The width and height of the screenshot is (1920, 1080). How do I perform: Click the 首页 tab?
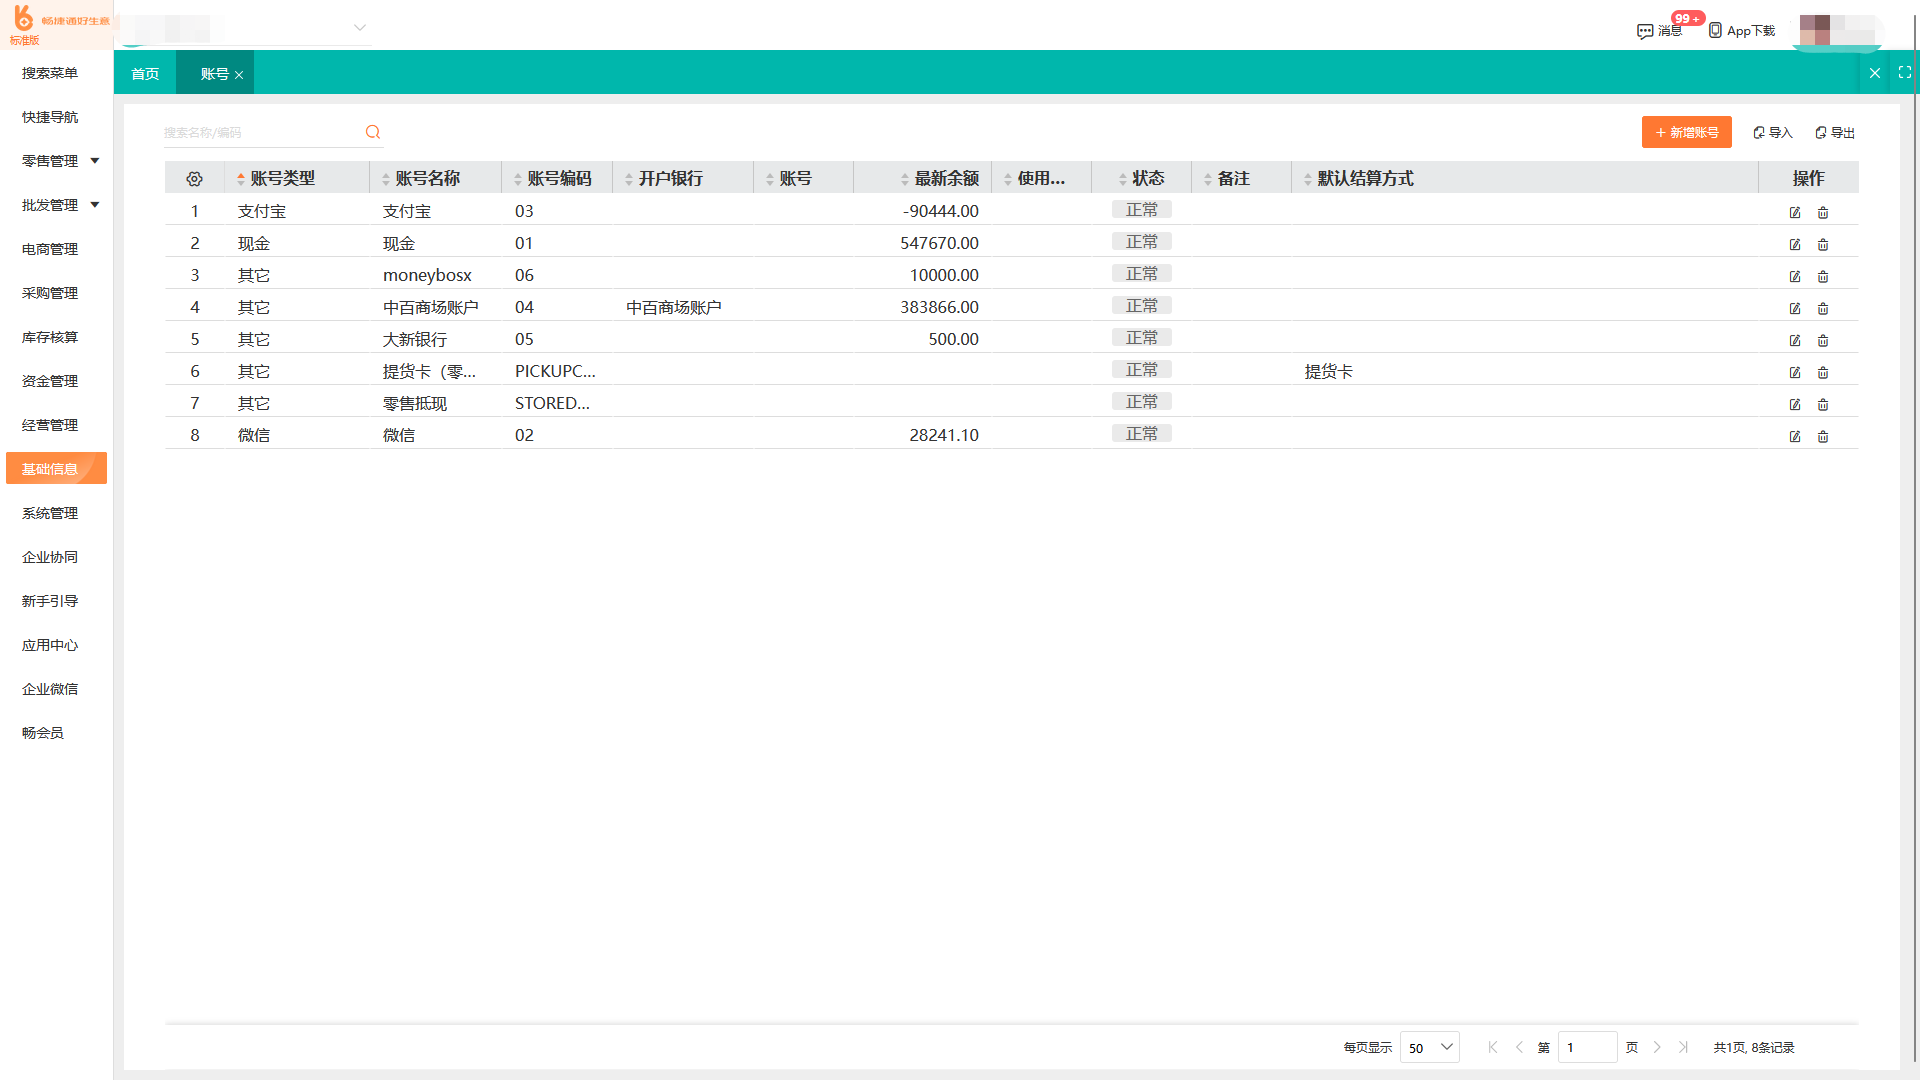(x=145, y=74)
